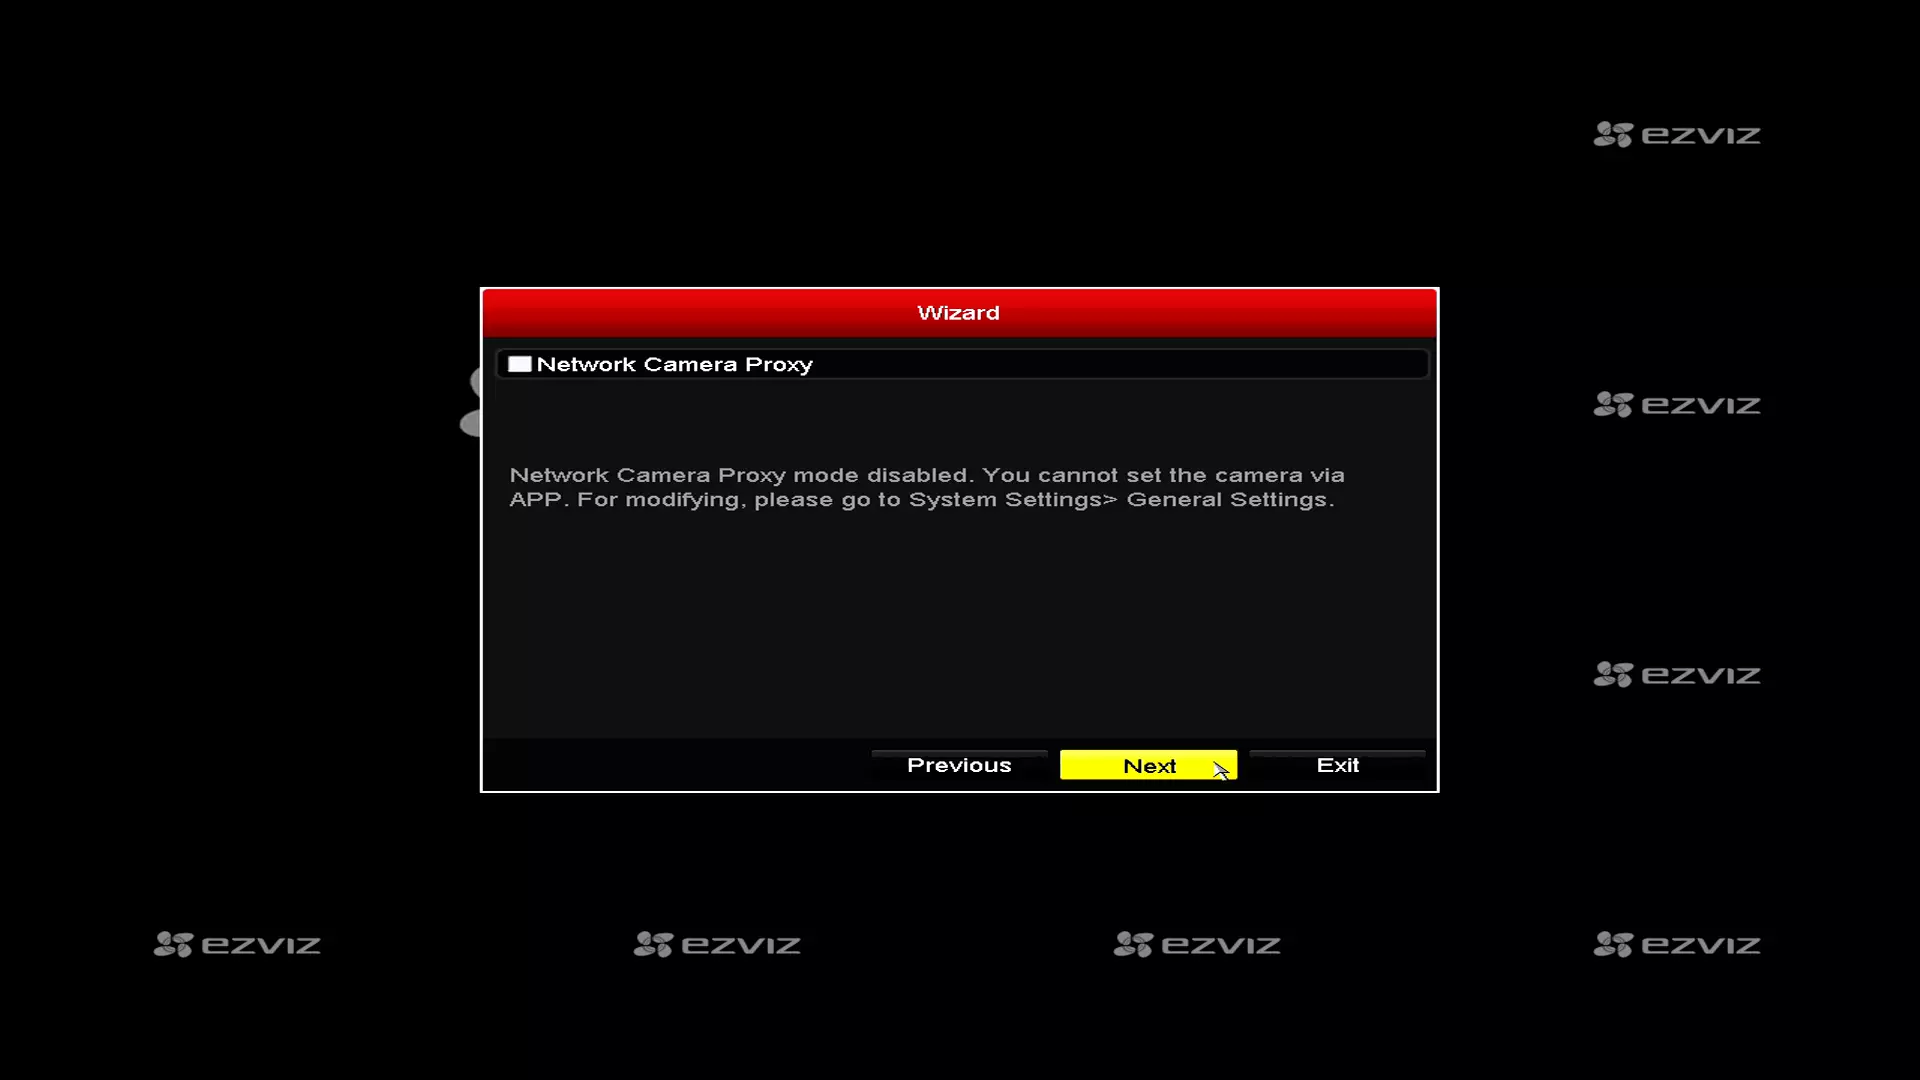Click the Wizard navigation Previous step
This screenshot has width=1920, height=1080.
(x=959, y=765)
